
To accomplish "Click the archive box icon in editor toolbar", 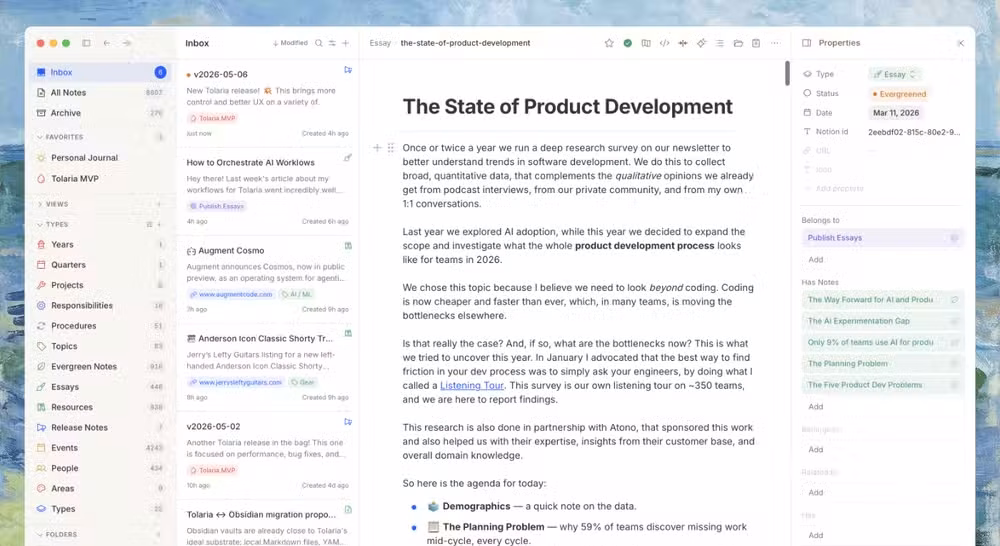I will coord(756,43).
